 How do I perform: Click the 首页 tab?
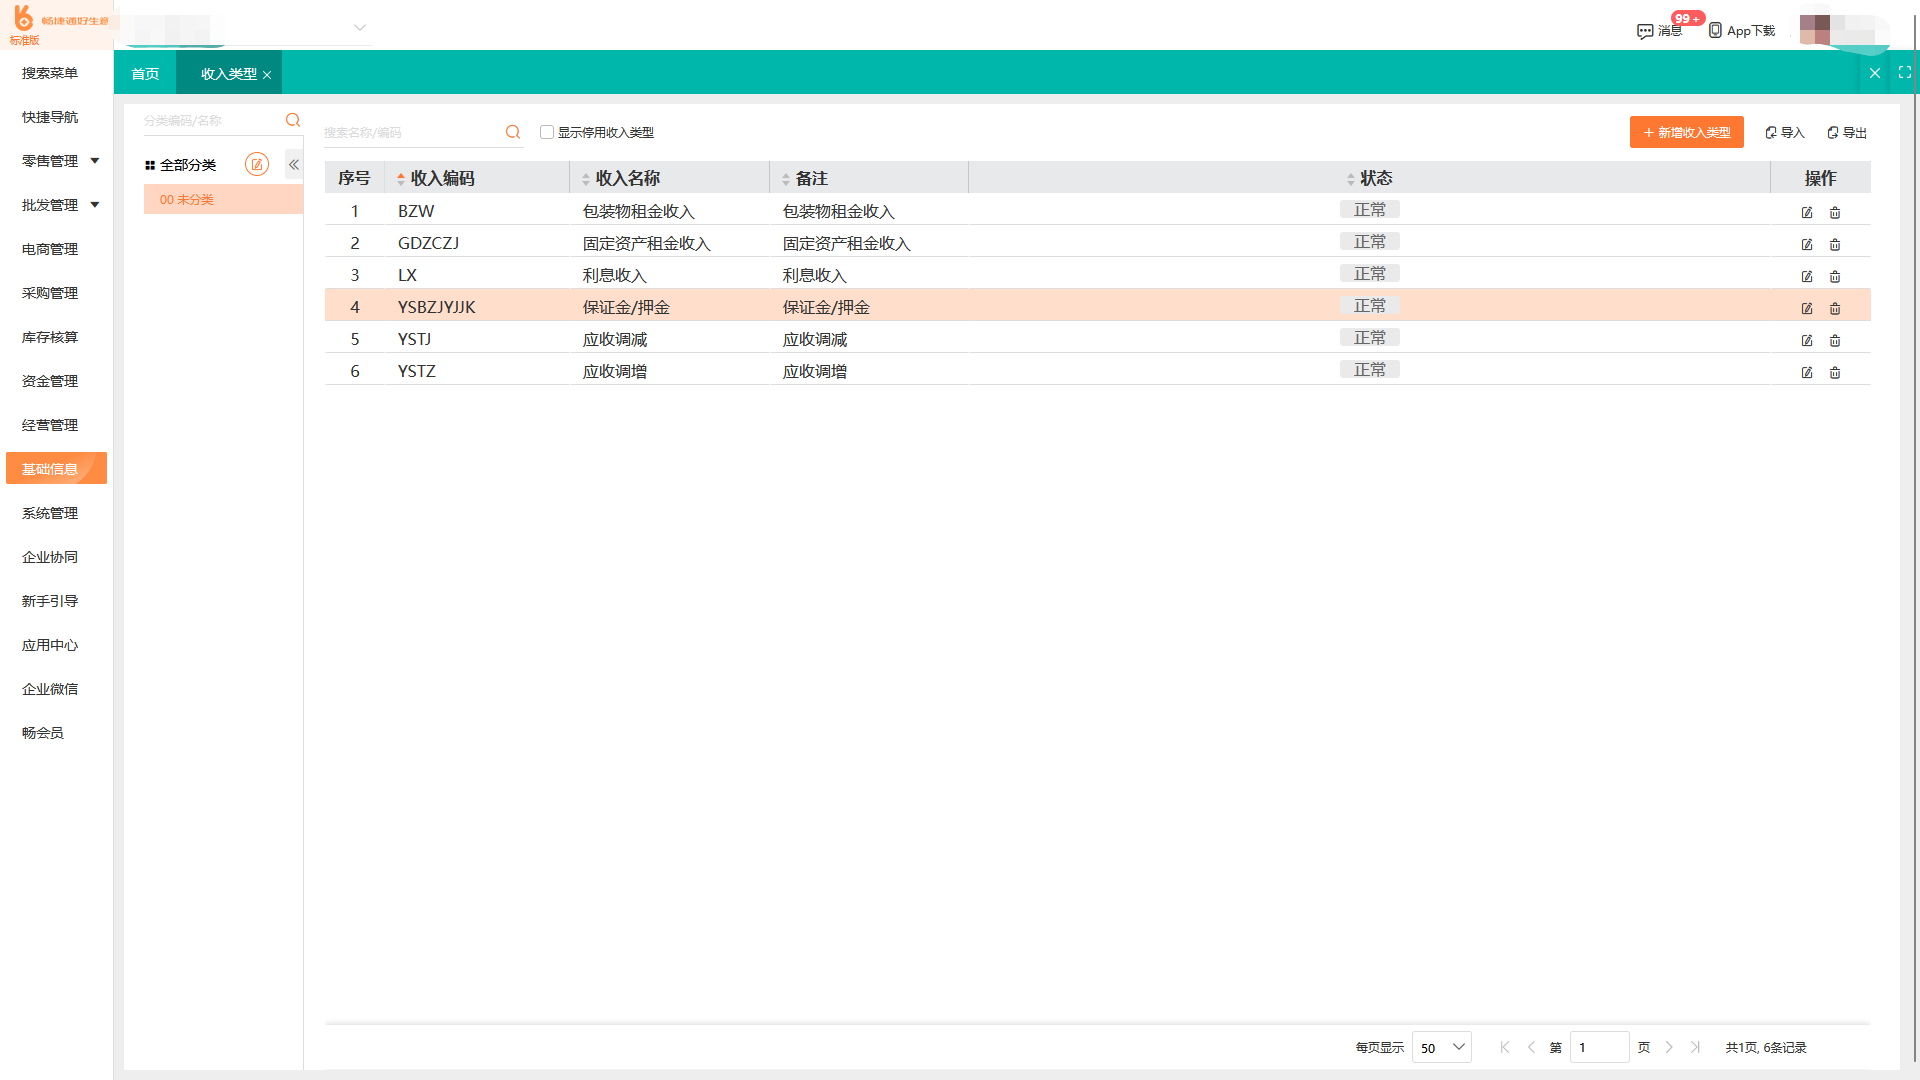point(146,74)
